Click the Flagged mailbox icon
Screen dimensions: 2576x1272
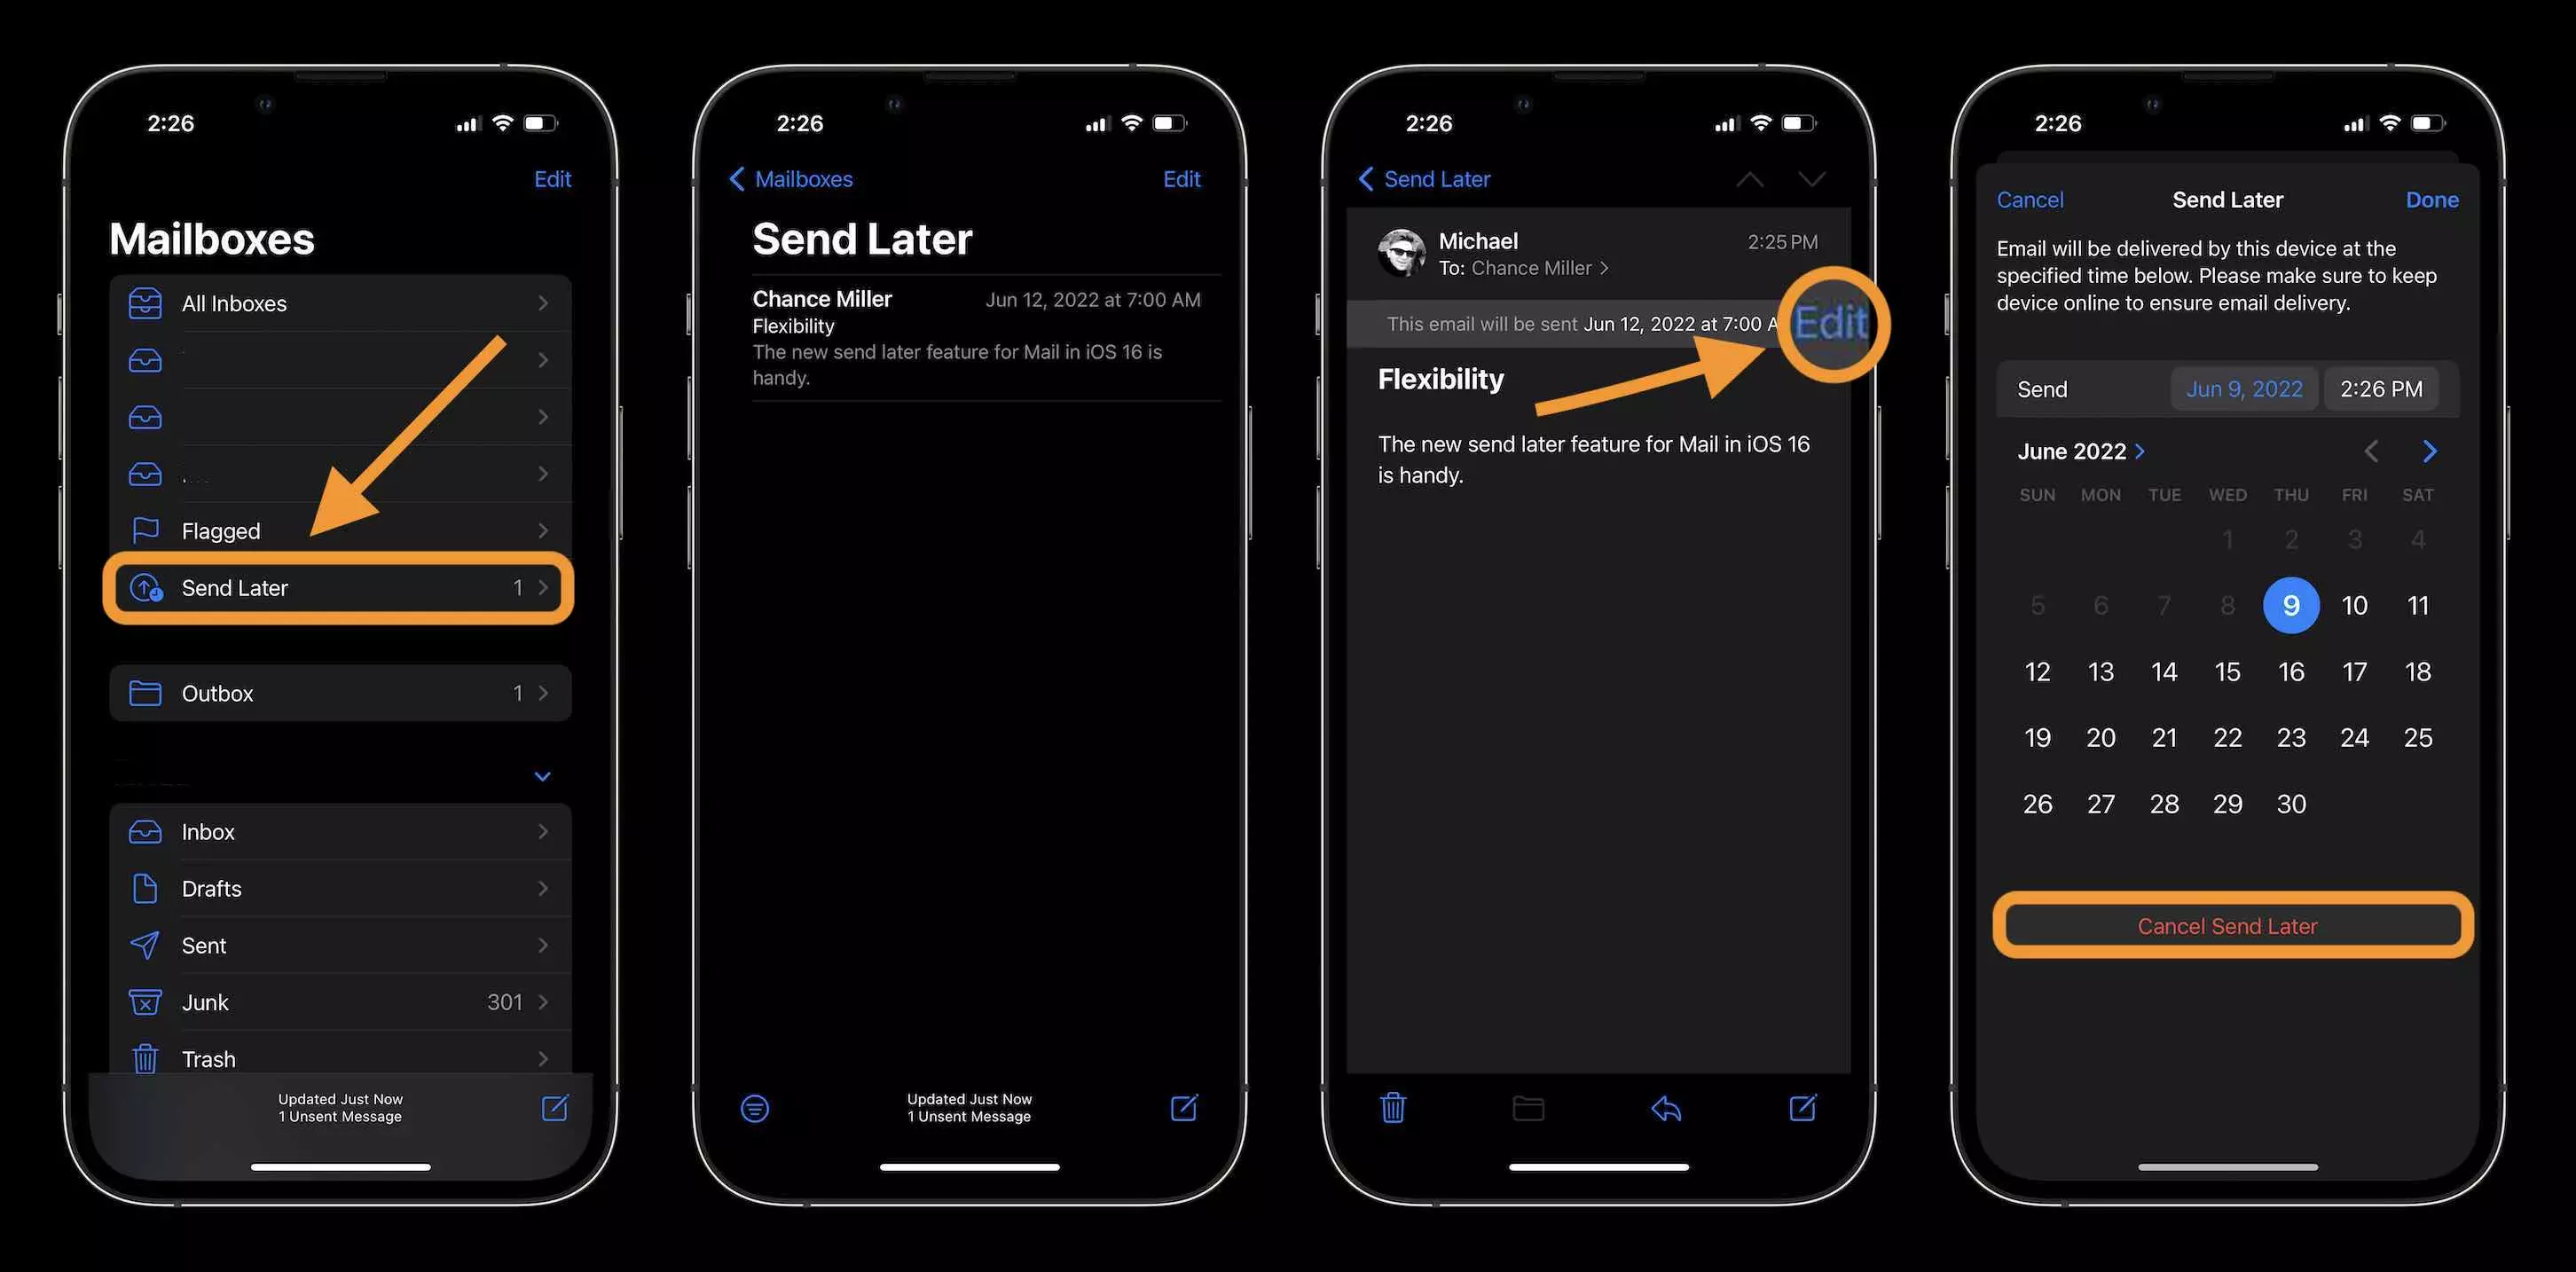[146, 530]
